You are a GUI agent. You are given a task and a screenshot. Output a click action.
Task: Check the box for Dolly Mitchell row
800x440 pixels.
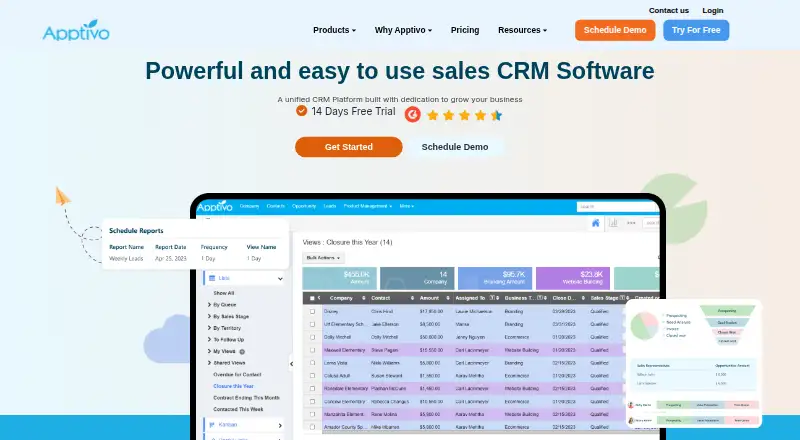[312, 337]
